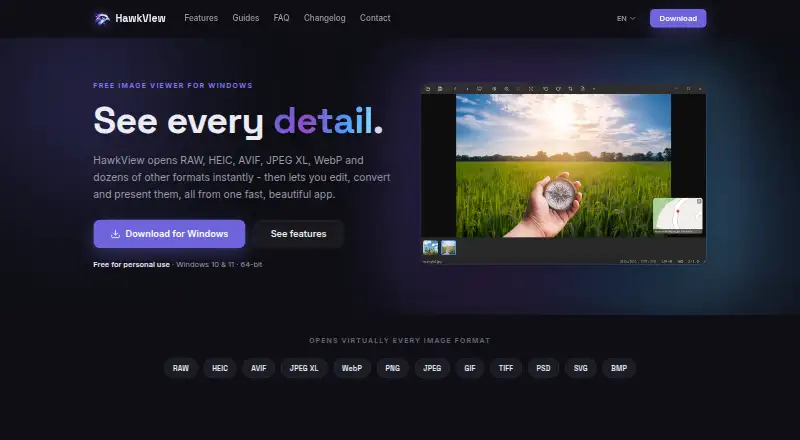Click the WebP format pill
Screen dimensions: 800x440
352,368
